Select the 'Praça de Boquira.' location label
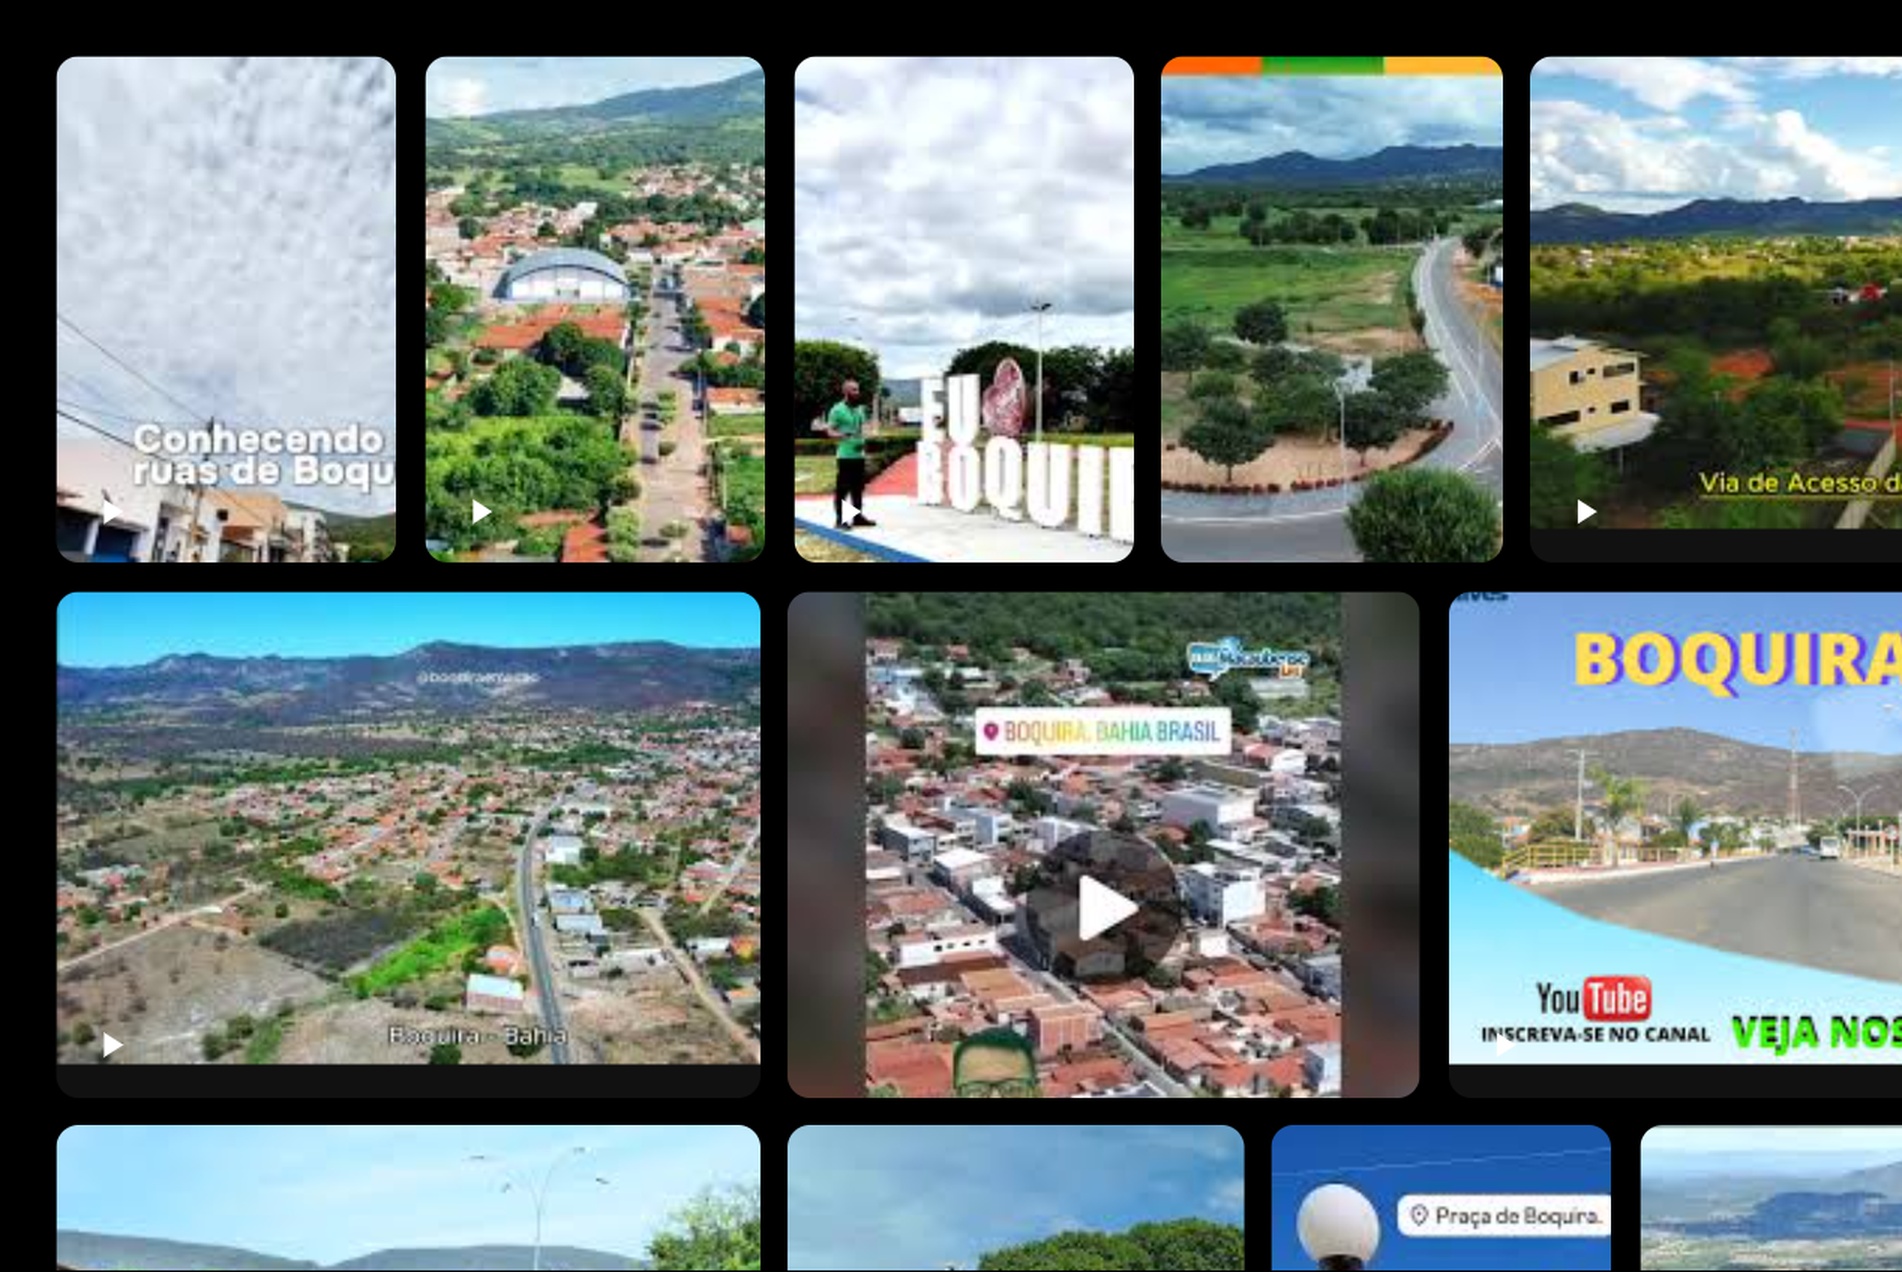Image resolution: width=1902 pixels, height=1272 pixels. coord(1506,1216)
